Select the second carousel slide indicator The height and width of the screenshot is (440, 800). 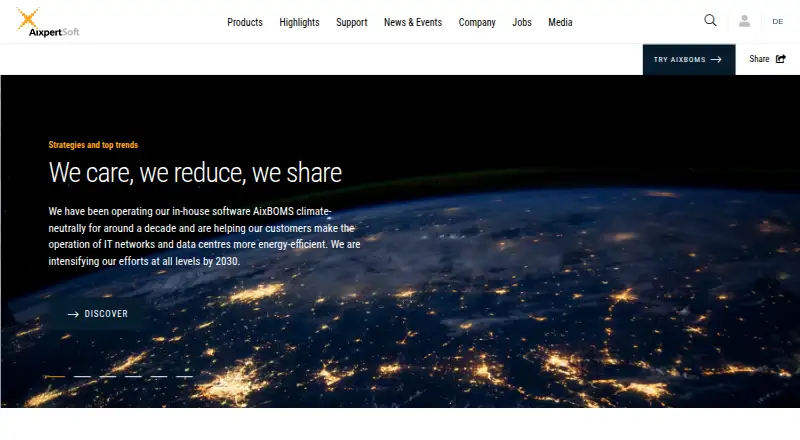(x=82, y=377)
